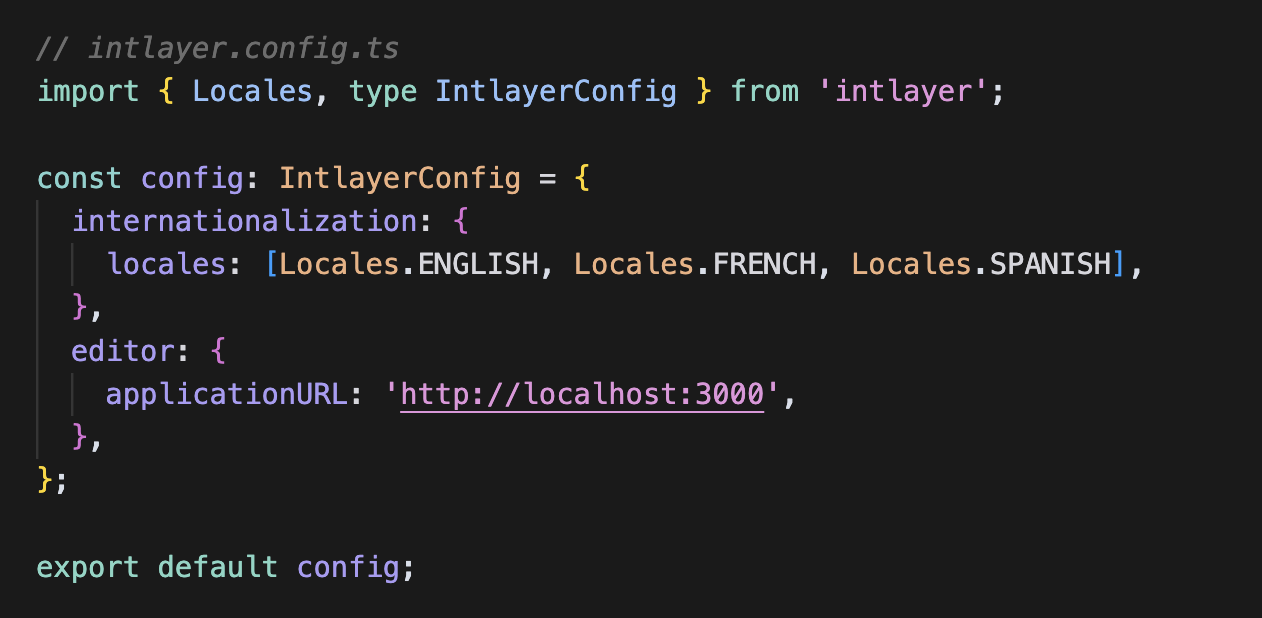Click the export keyword
Image resolution: width=1262 pixels, height=618 pixels.
pos(88,567)
